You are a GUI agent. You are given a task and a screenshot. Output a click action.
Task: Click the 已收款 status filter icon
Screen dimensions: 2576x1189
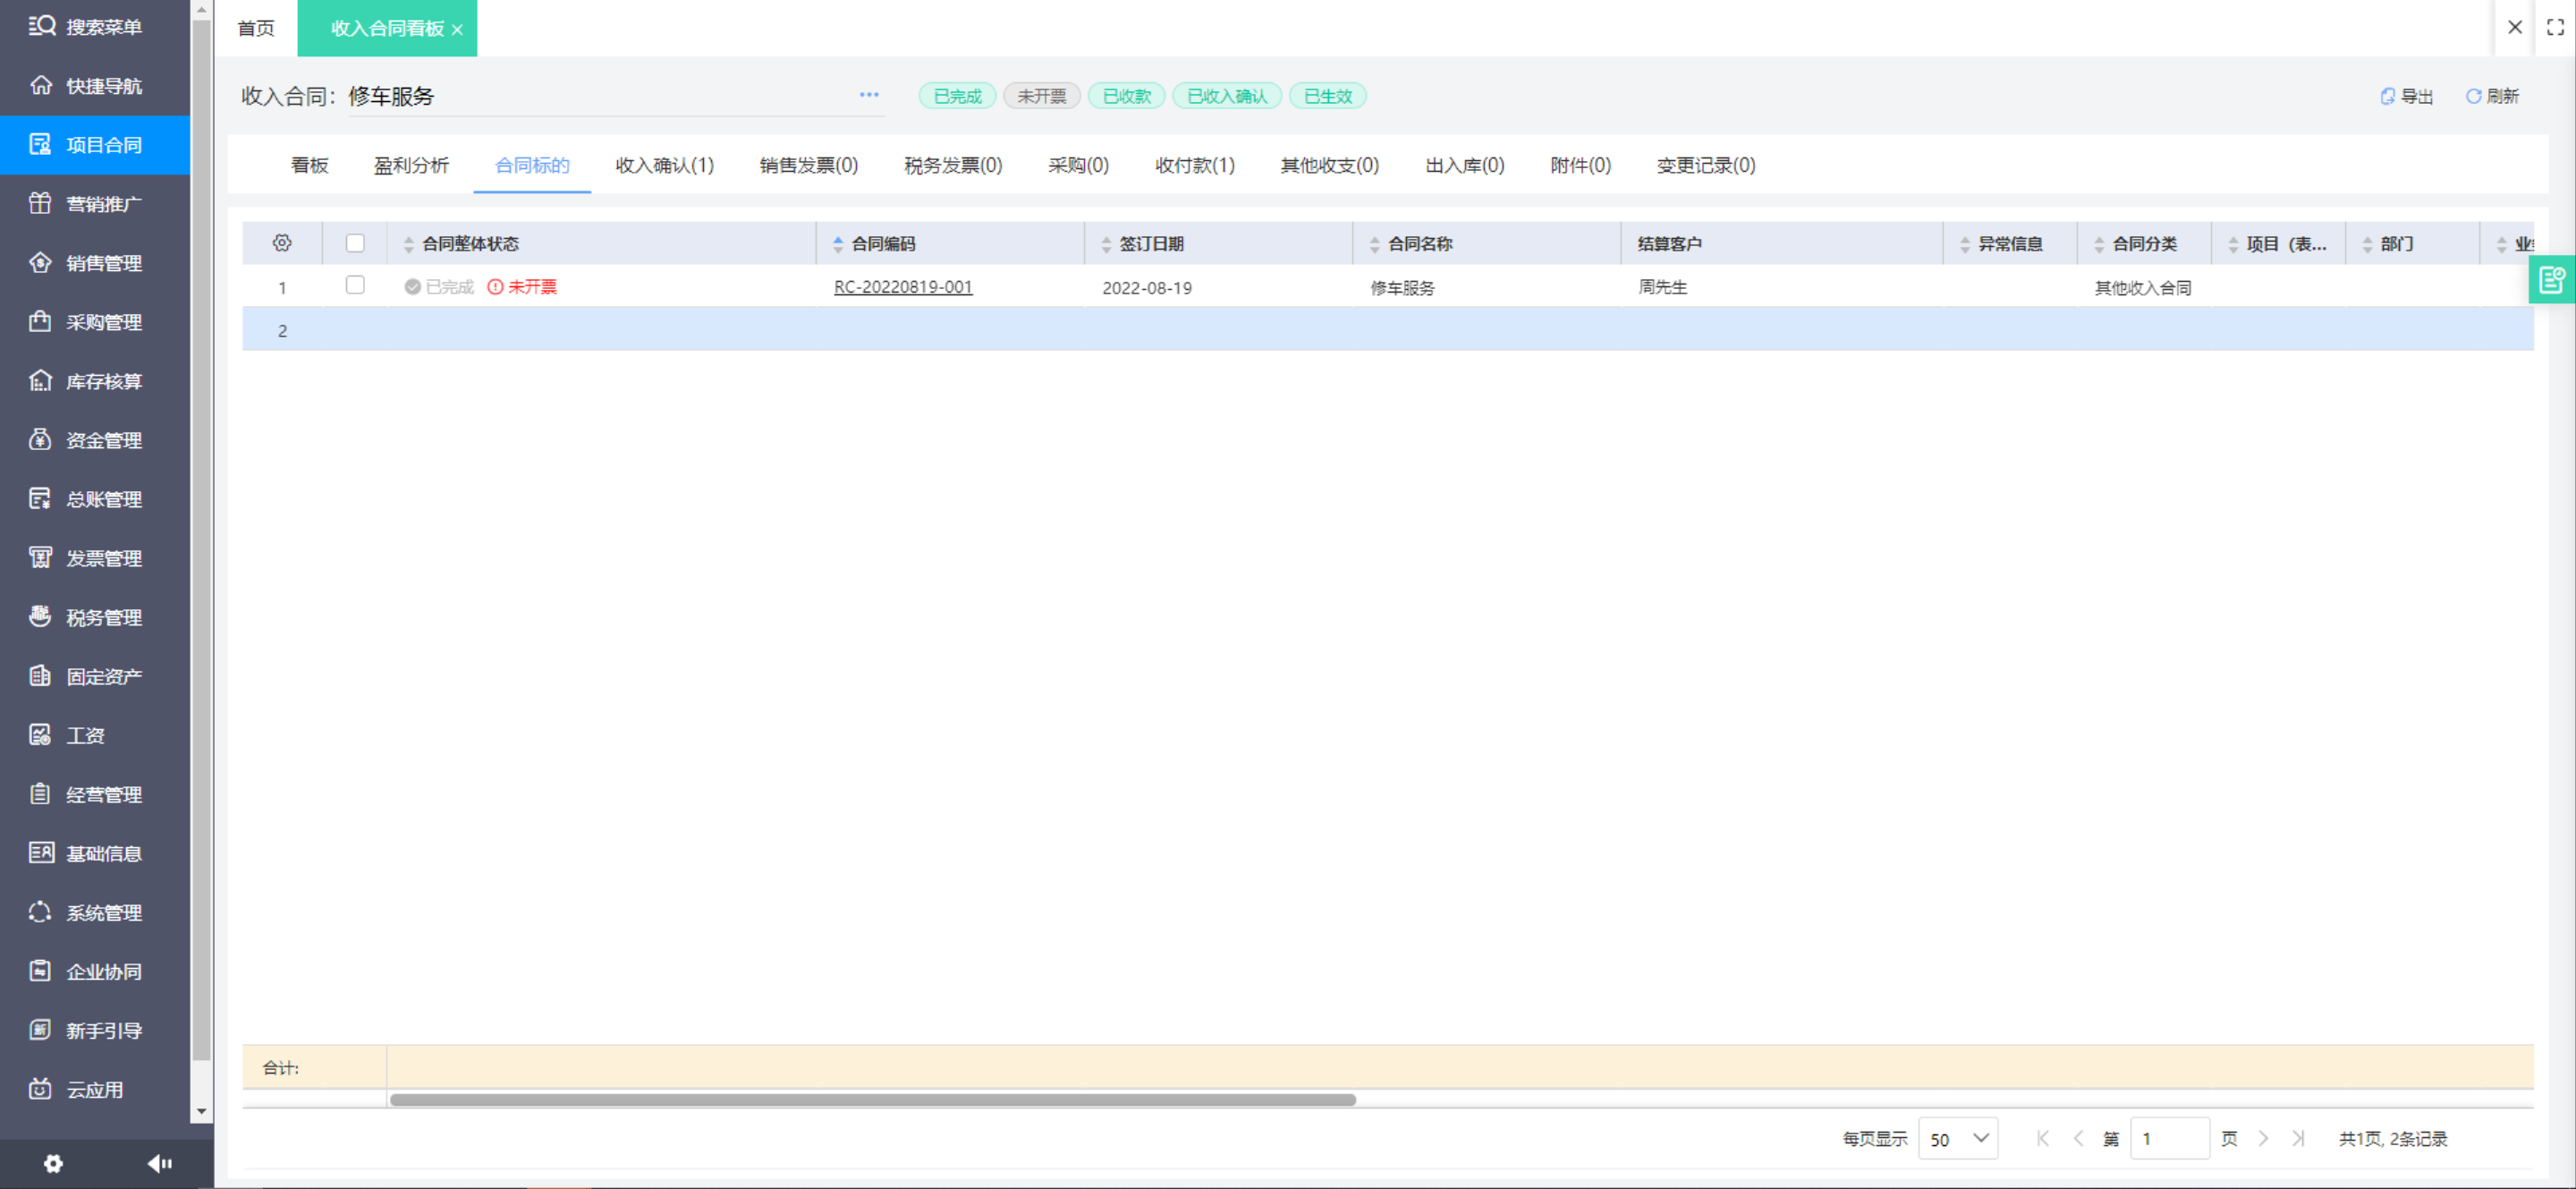1123,95
